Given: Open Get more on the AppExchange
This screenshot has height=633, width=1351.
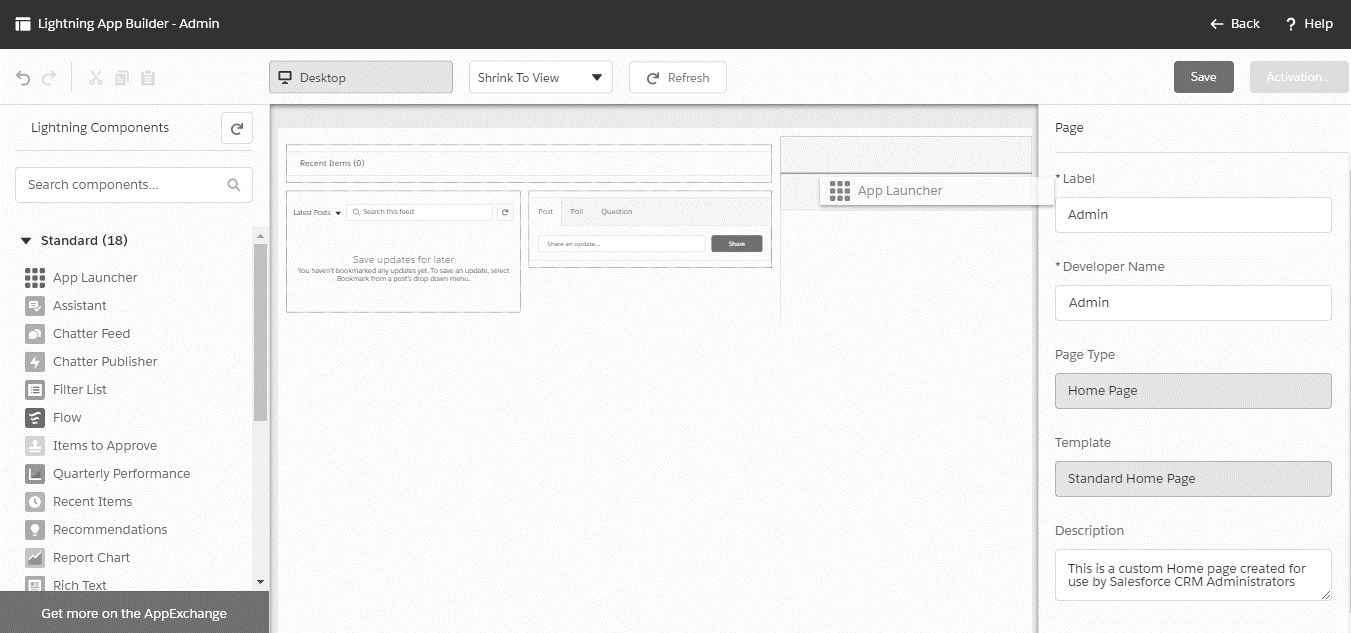Looking at the screenshot, I should click(133, 612).
